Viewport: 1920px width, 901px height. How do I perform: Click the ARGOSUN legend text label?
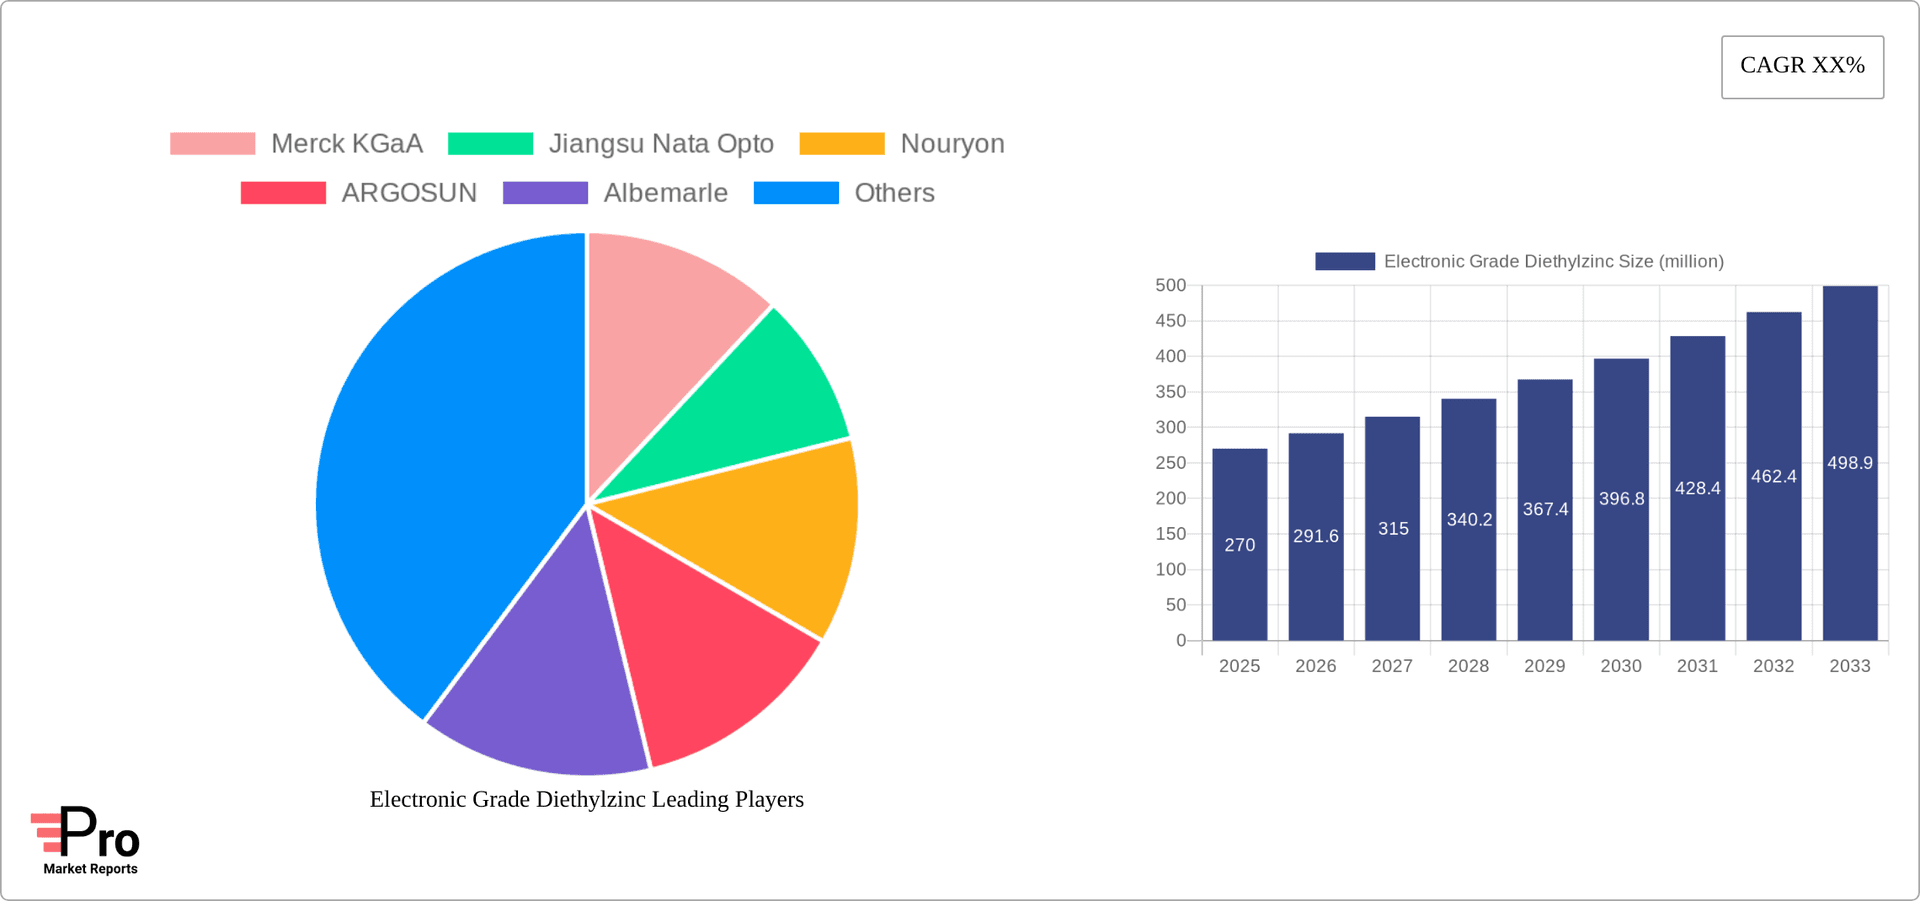coord(409,192)
